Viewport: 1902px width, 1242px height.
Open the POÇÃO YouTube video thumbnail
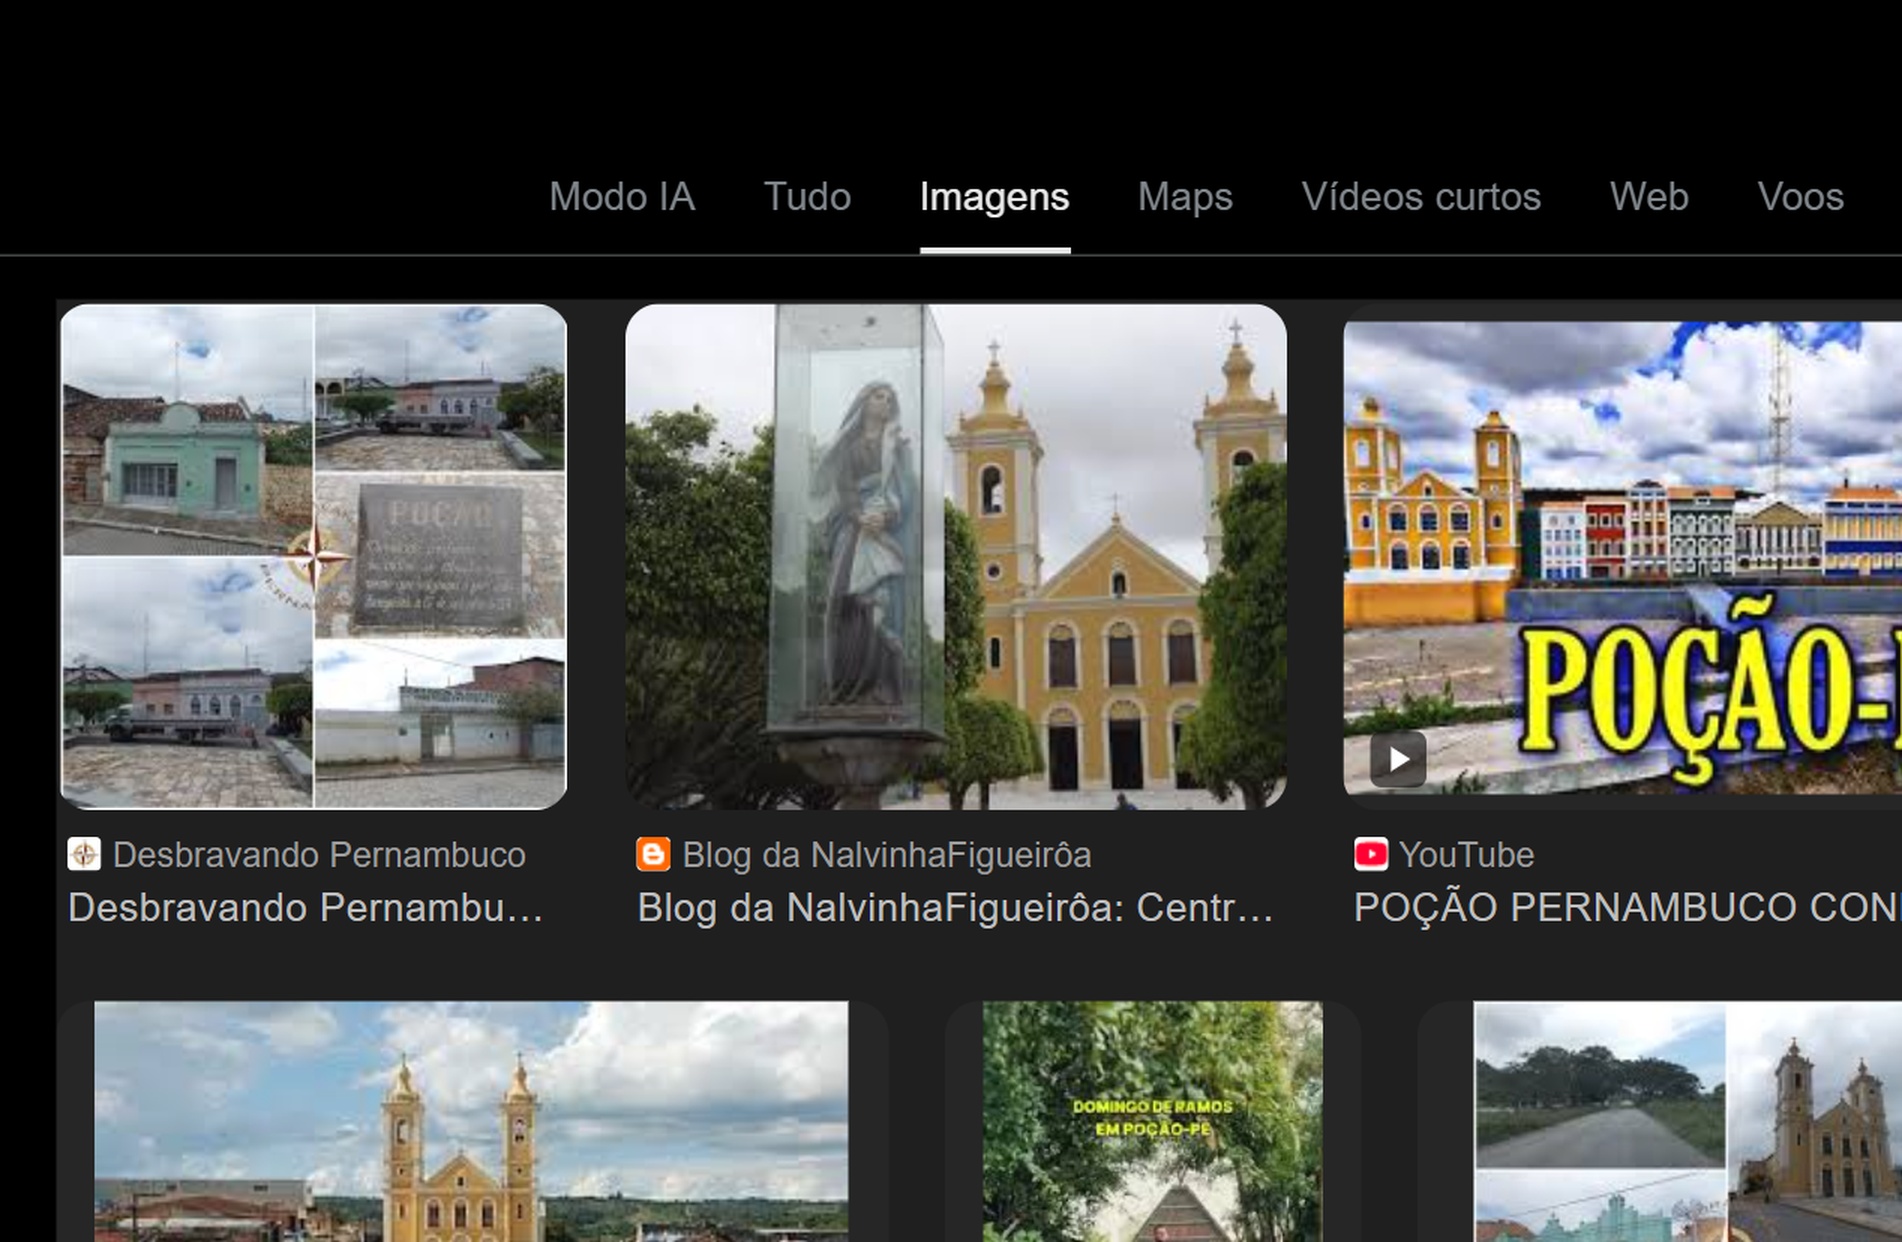pos(1622,556)
